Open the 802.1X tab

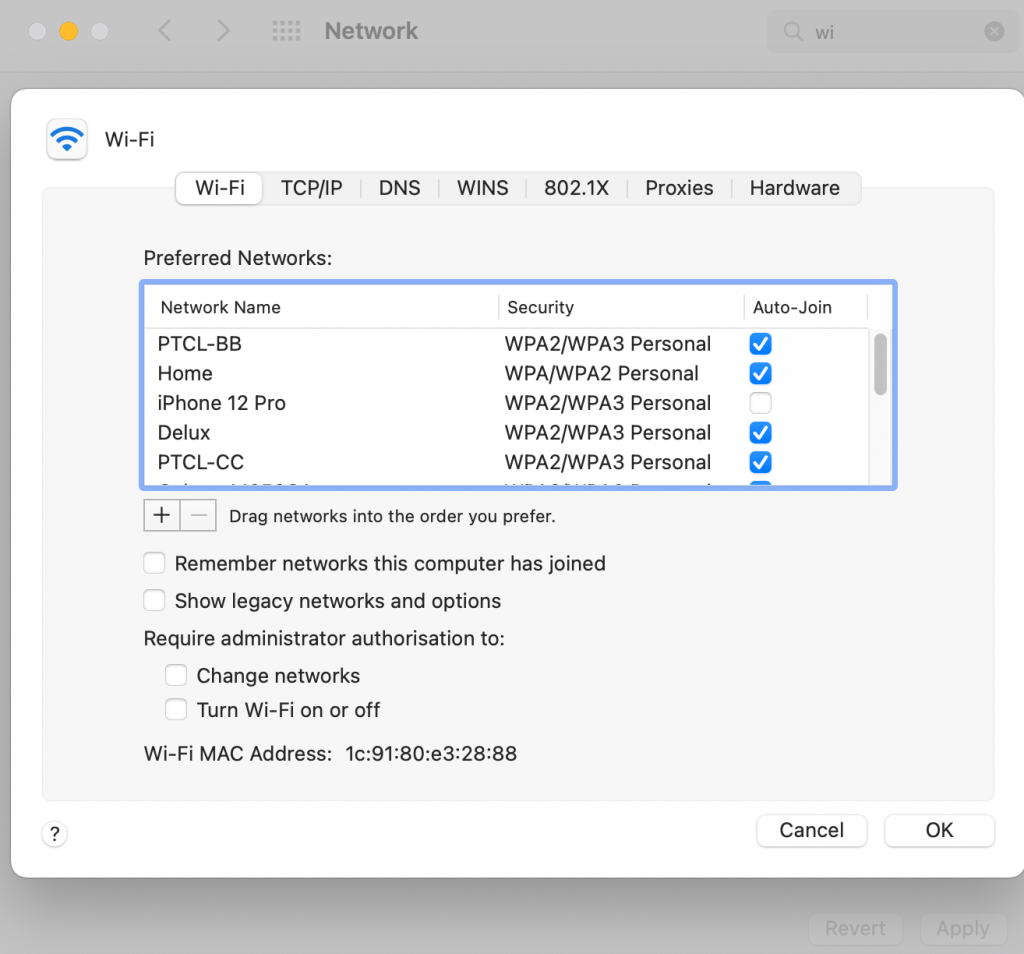pyautogui.click(x=576, y=188)
